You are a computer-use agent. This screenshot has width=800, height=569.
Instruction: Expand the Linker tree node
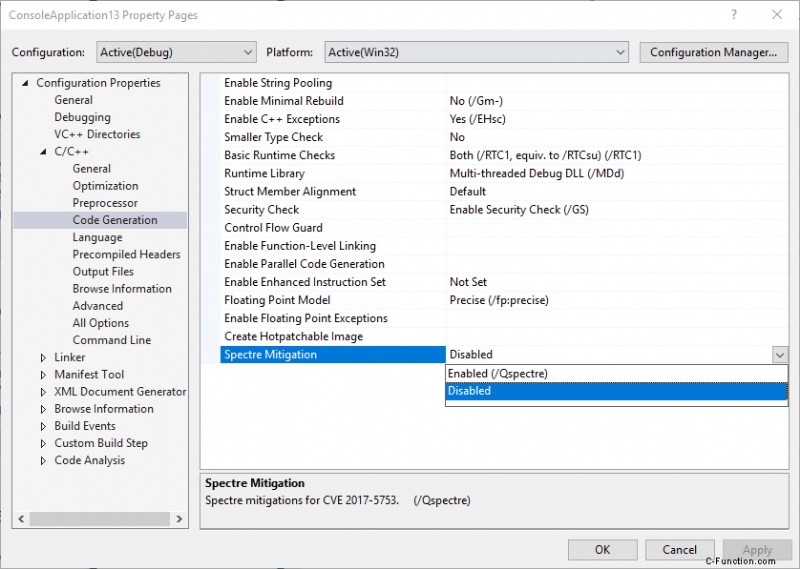click(x=43, y=358)
